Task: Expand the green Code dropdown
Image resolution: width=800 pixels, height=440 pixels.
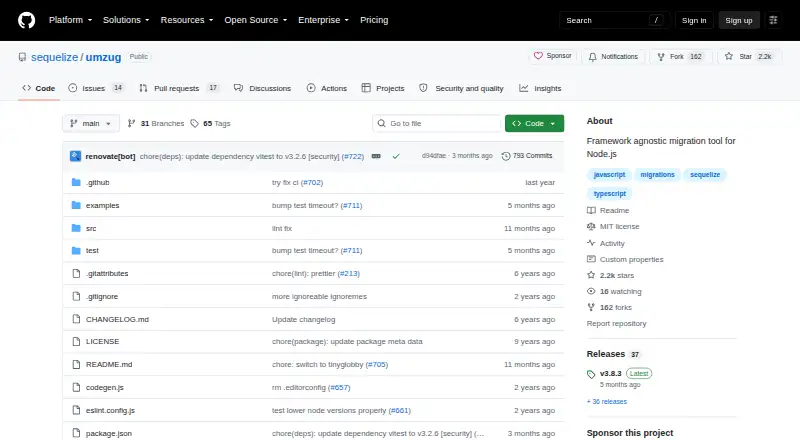Action: 534,124
